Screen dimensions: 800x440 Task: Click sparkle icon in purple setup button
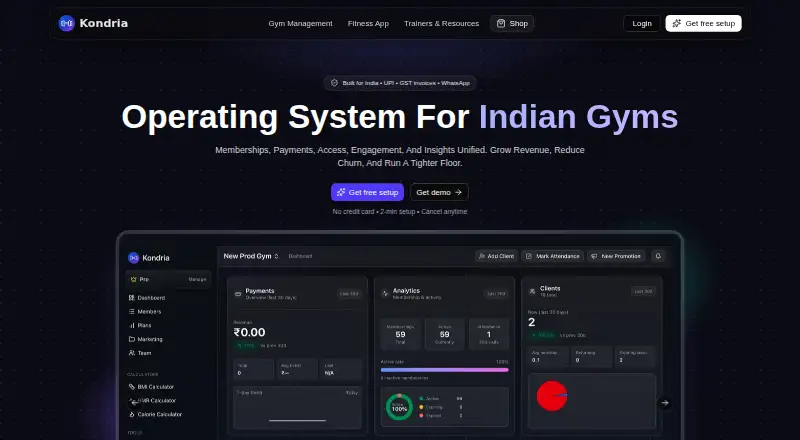pyautogui.click(x=341, y=192)
